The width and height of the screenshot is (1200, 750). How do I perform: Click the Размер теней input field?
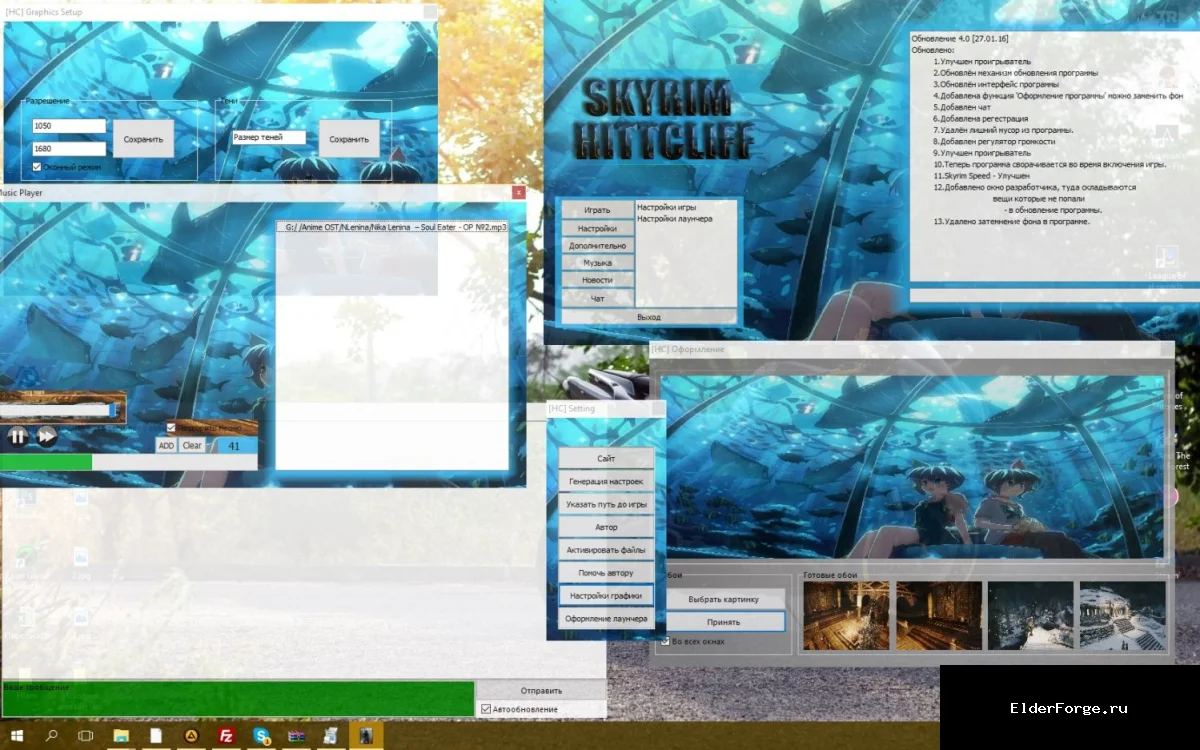268,137
